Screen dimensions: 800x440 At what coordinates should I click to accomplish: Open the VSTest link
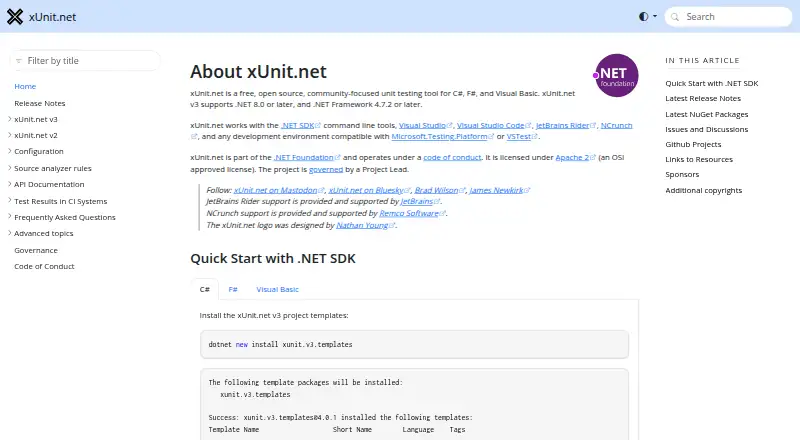522,137
